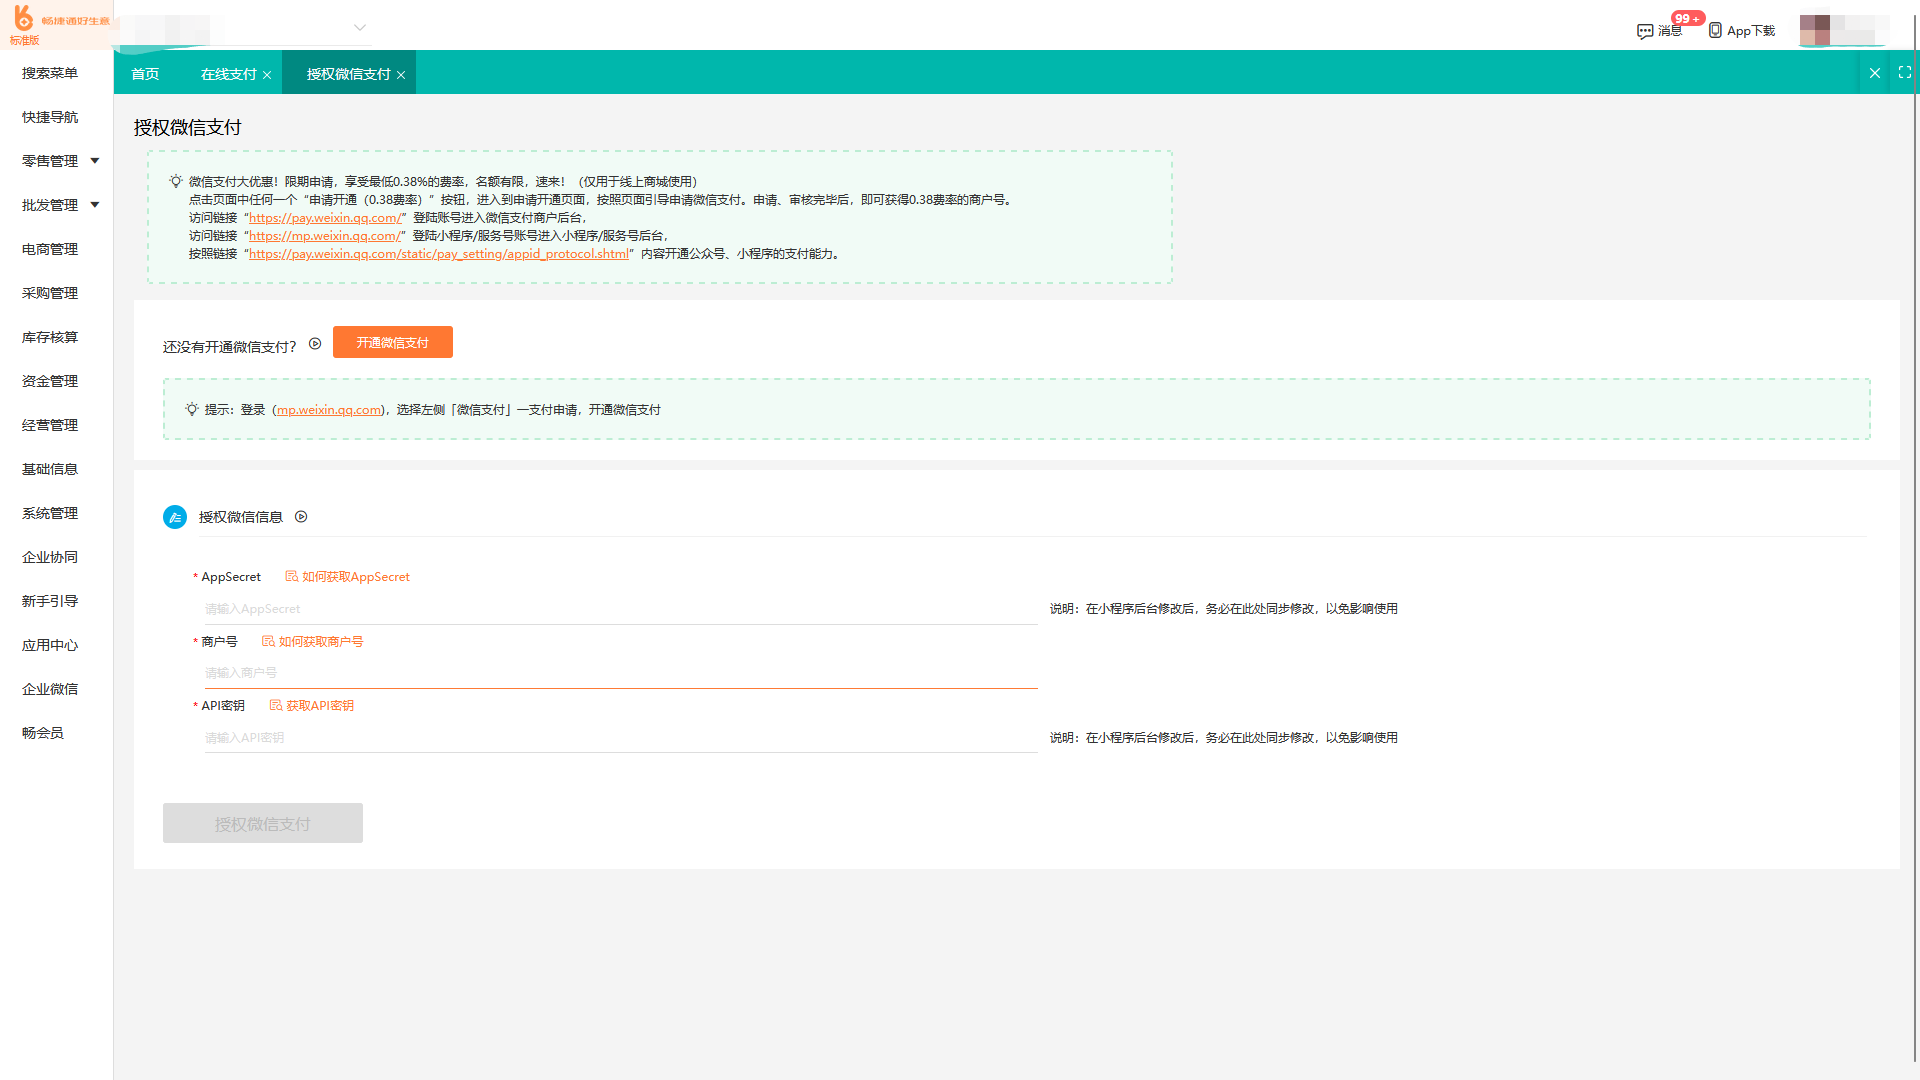This screenshot has width=1920, height=1080.
Task: Click the fullscreen expand icon
Action: 1904,73
